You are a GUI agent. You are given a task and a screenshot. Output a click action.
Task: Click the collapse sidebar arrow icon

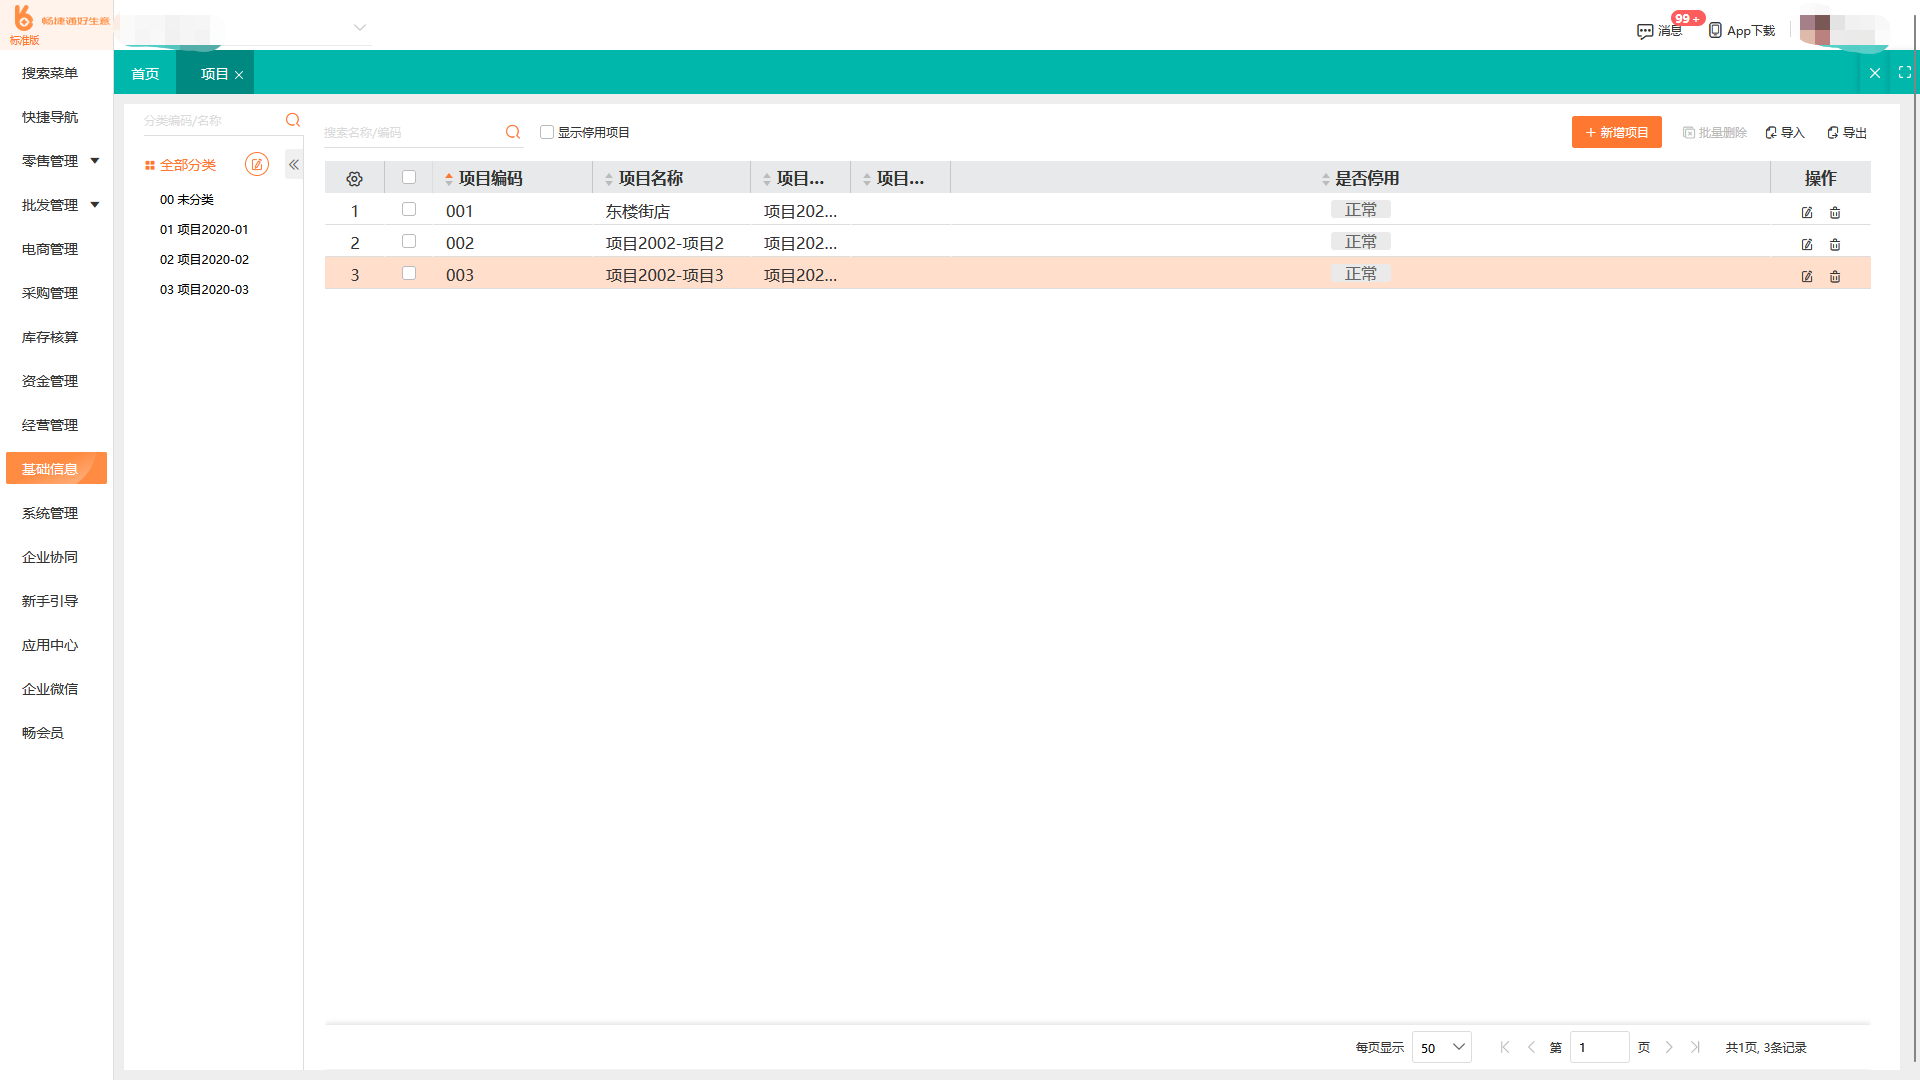pos(293,164)
